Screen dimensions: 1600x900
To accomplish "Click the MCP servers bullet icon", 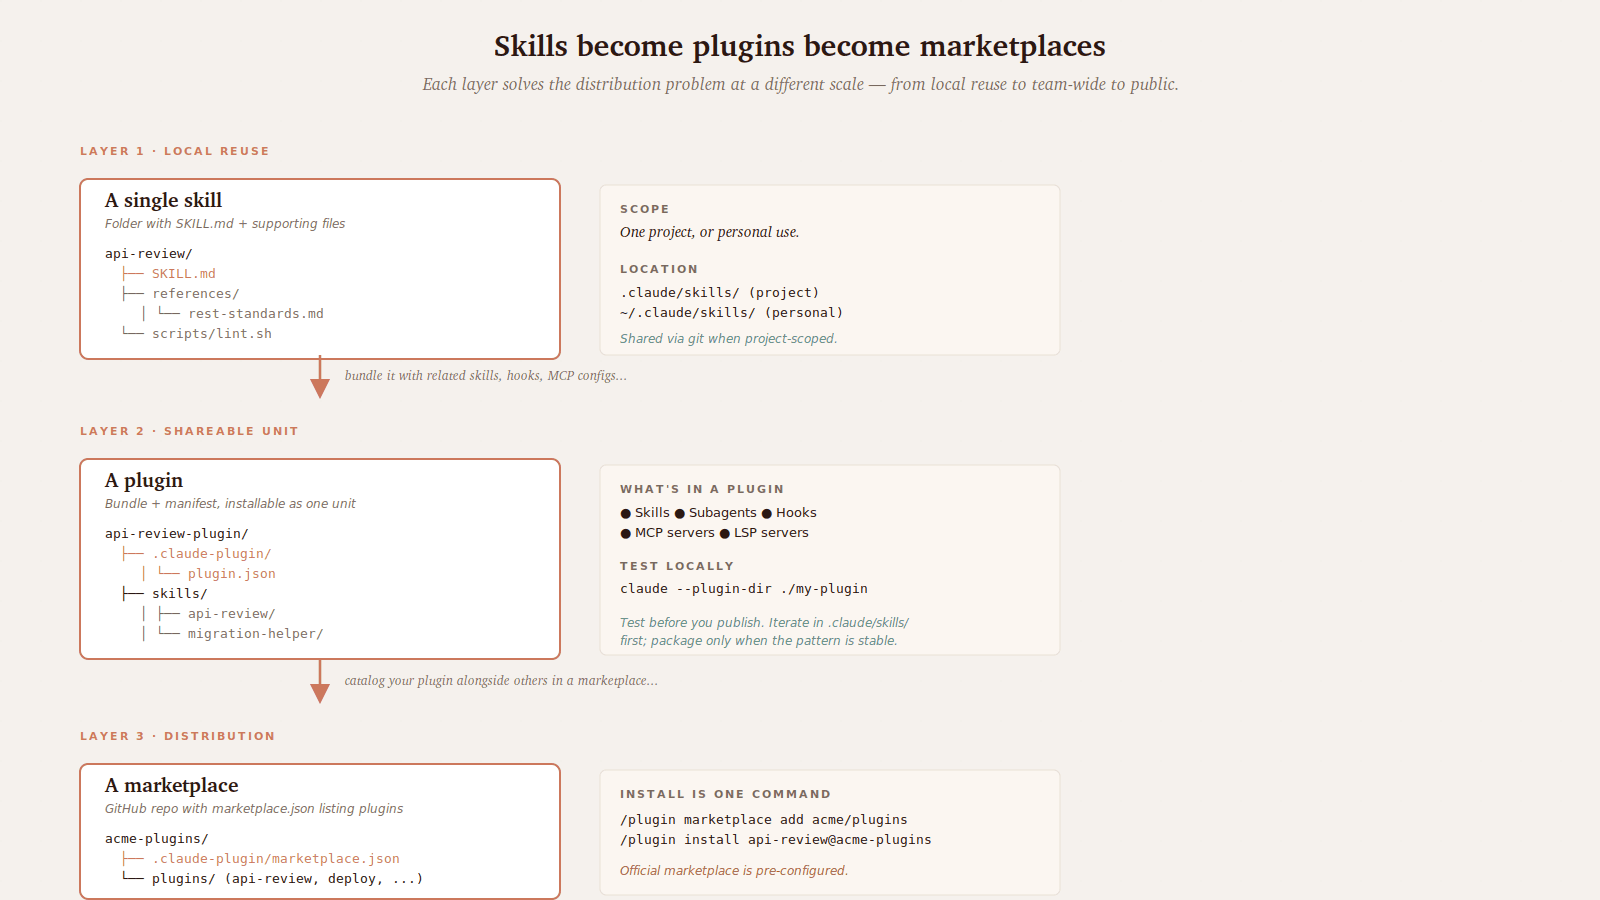I will (626, 532).
